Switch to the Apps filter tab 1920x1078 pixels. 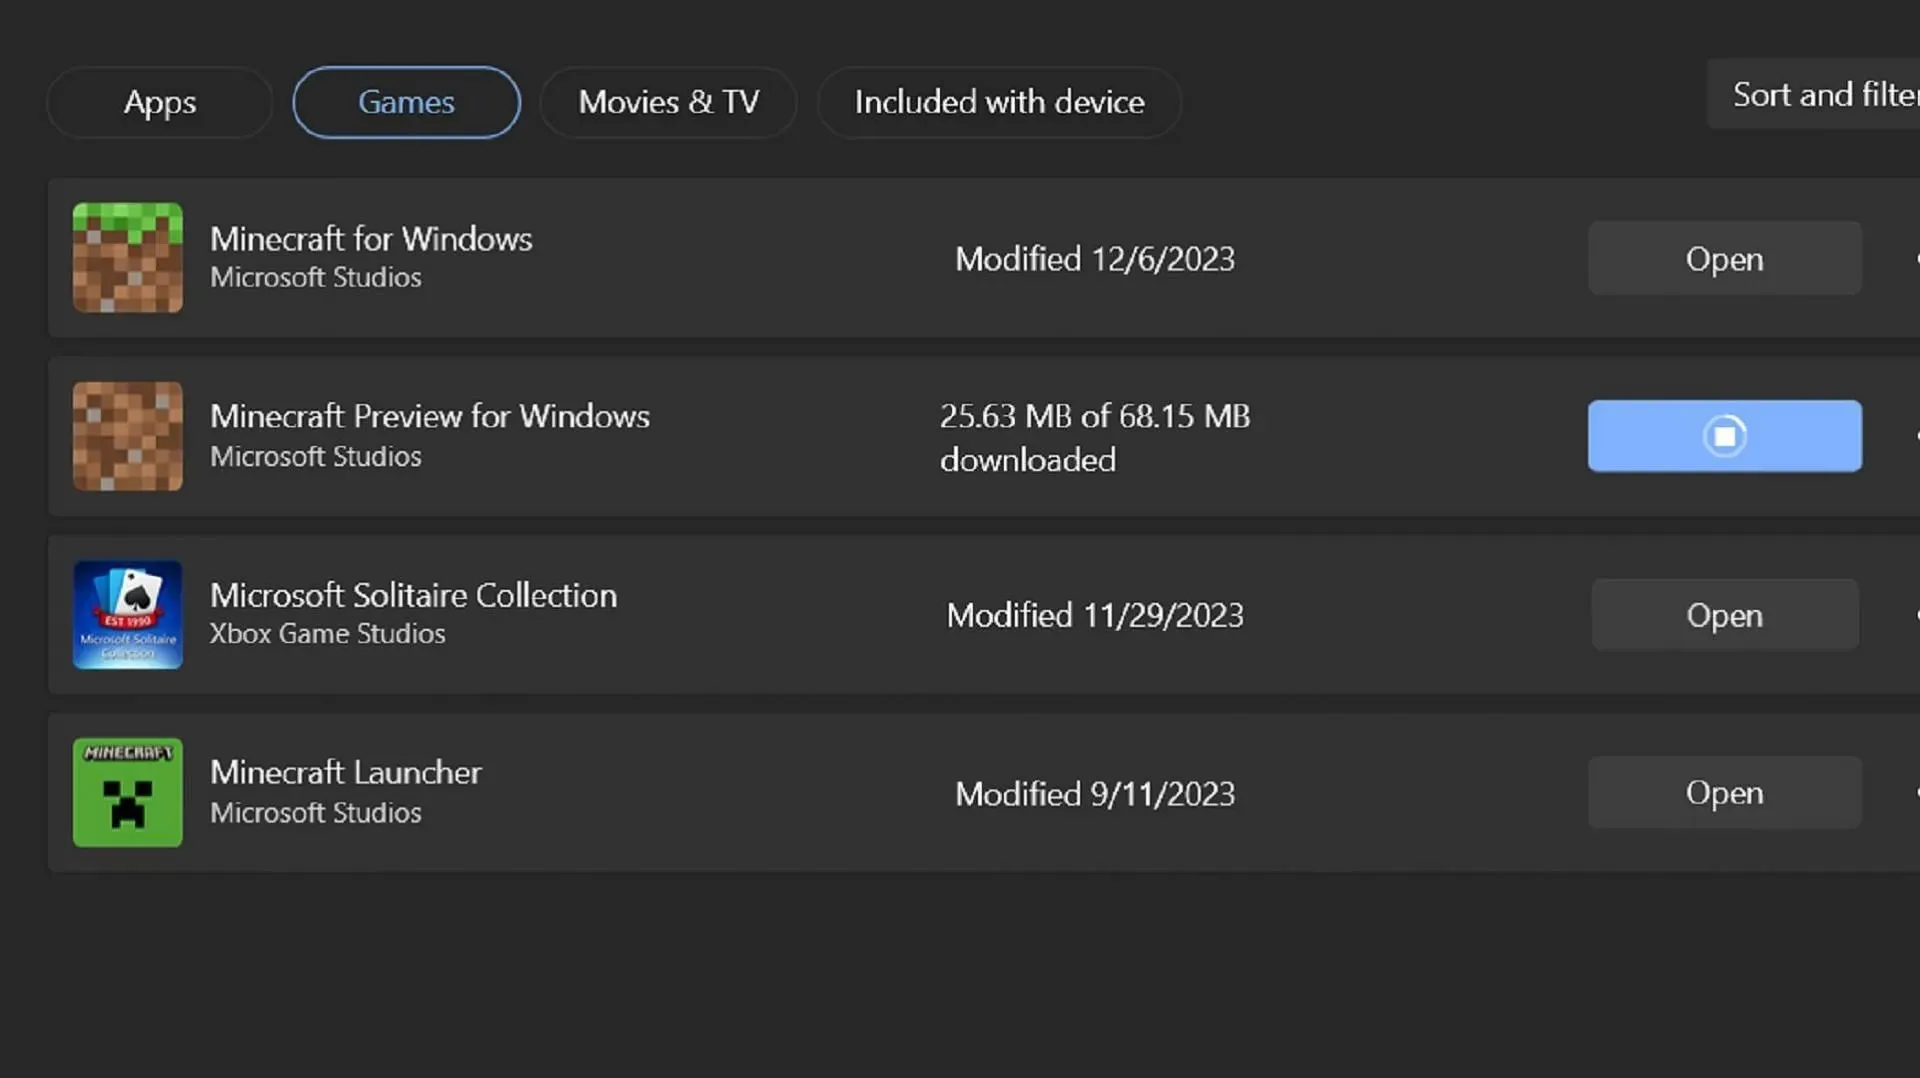pyautogui.click(x=160, y=102)
